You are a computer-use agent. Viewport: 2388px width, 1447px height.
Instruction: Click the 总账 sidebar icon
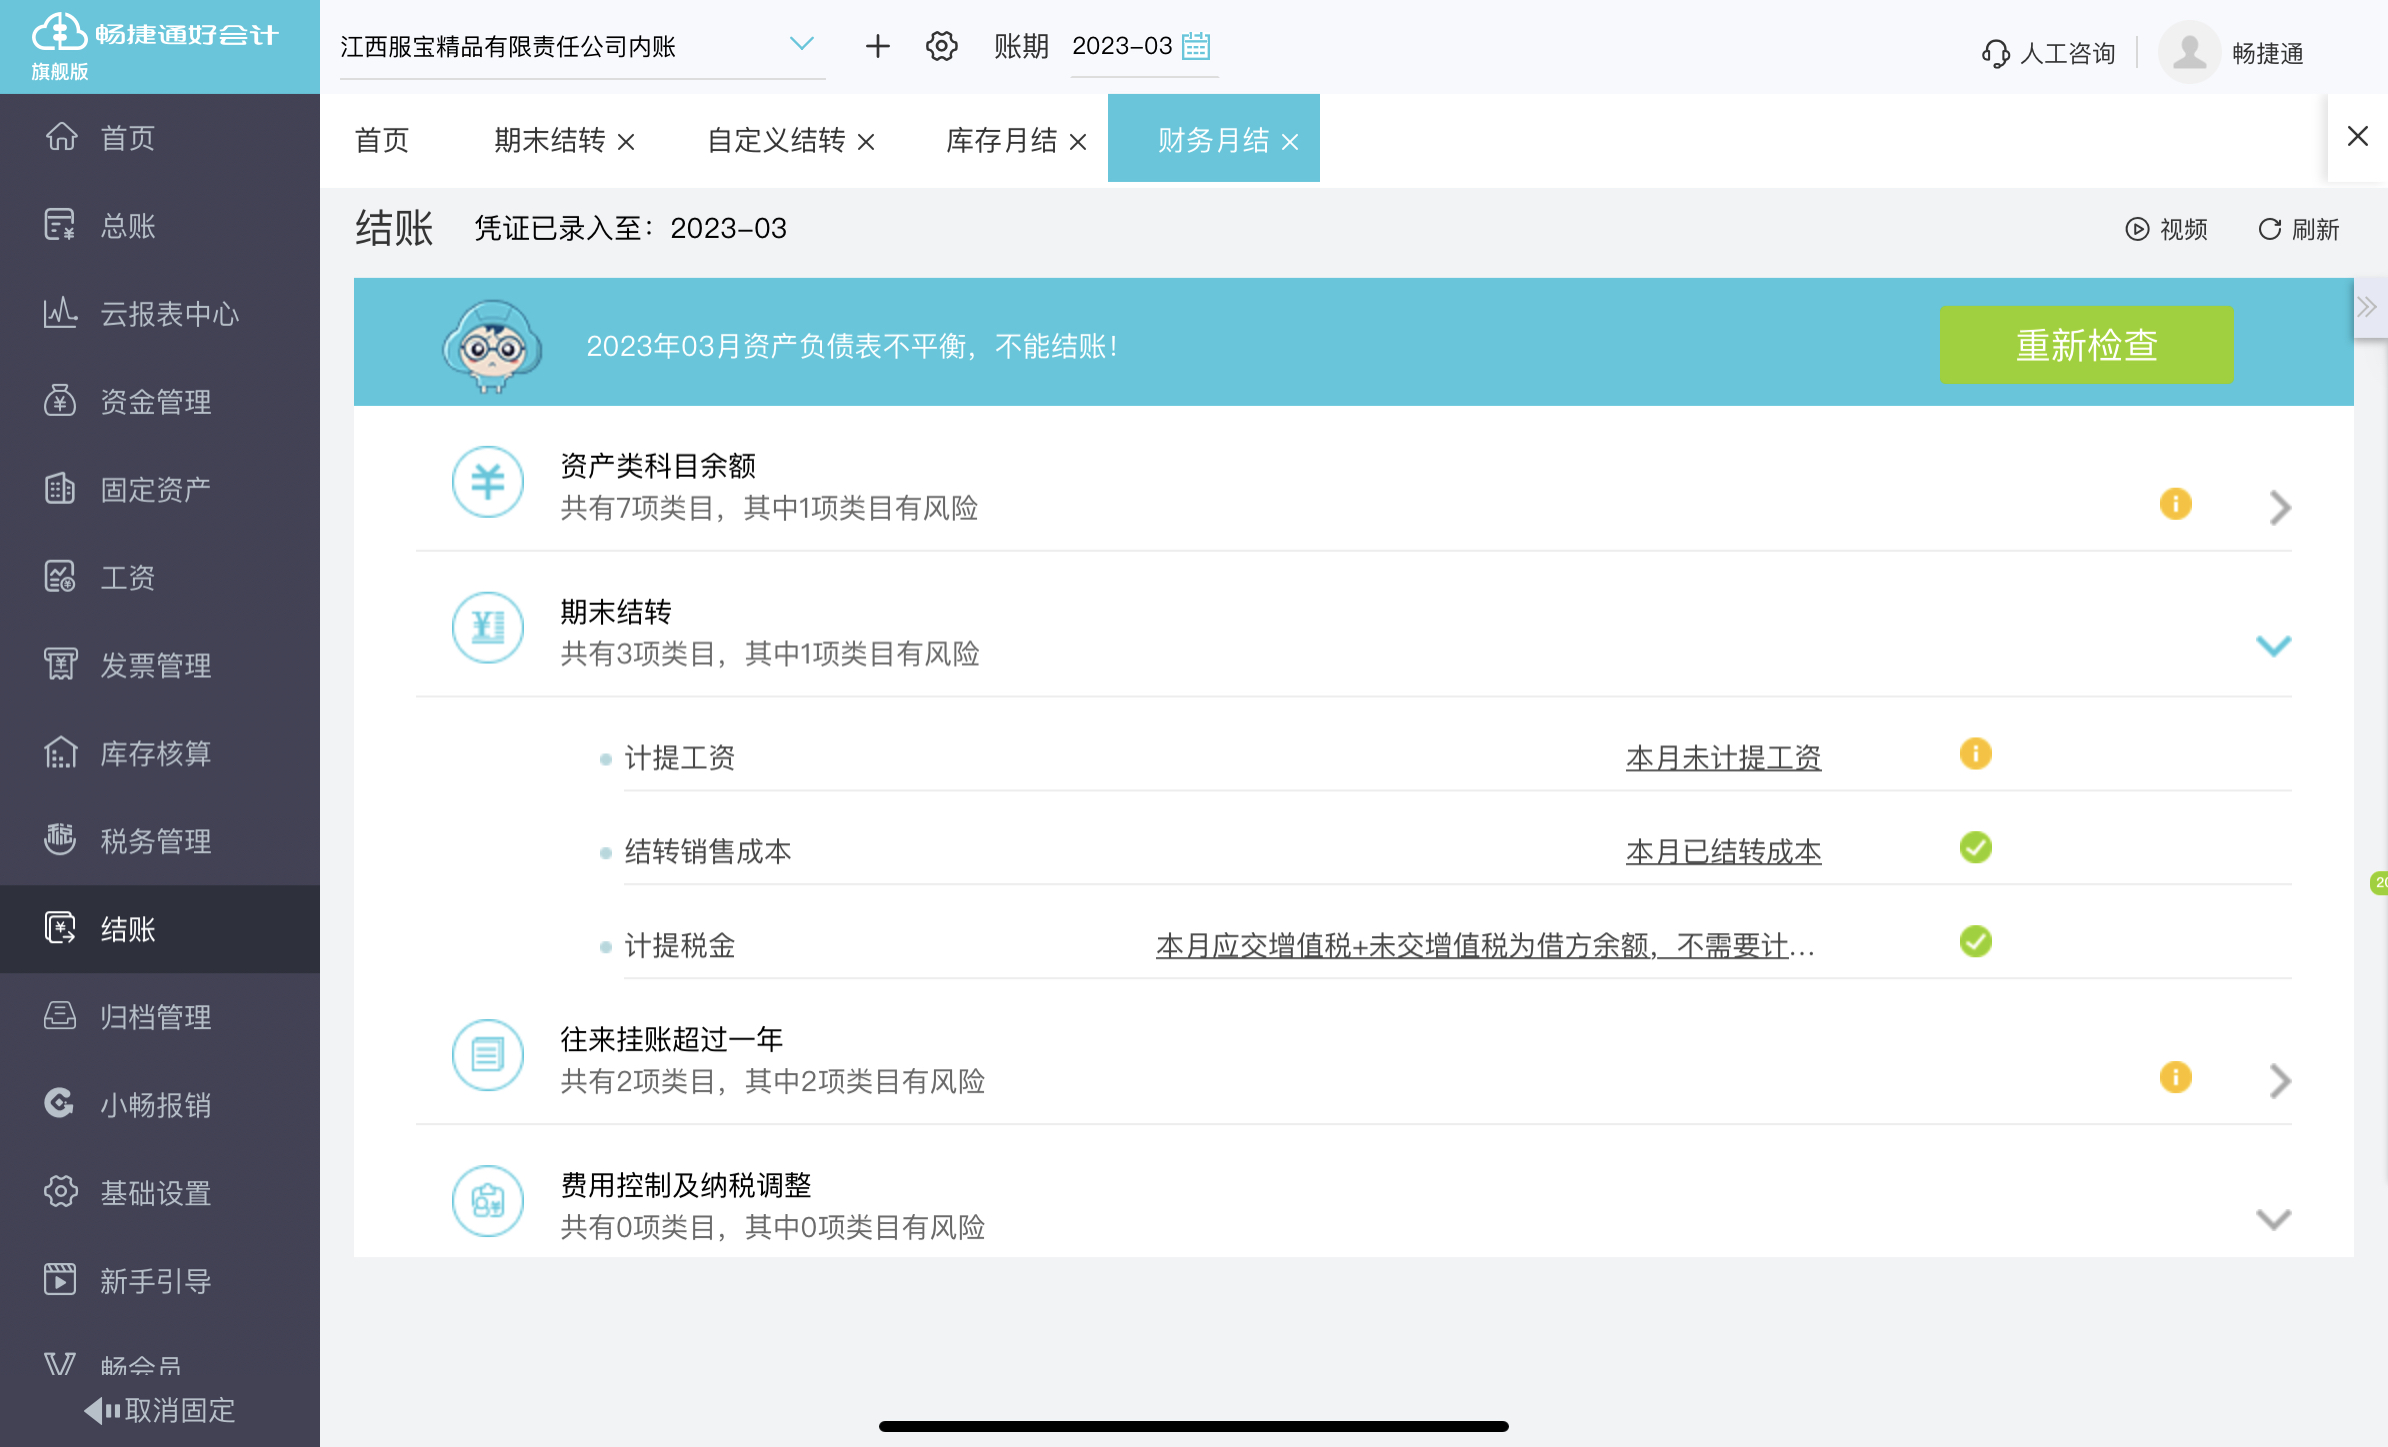61,225
